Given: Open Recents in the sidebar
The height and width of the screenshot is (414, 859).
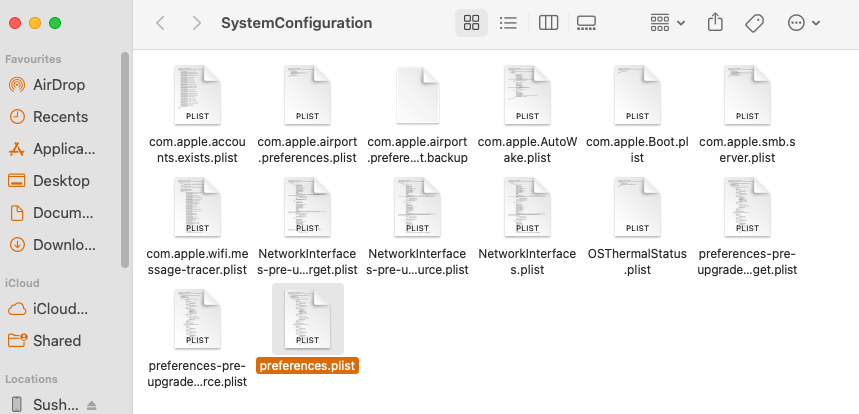Looking at the screenshot, I should [x=60, y=117].
